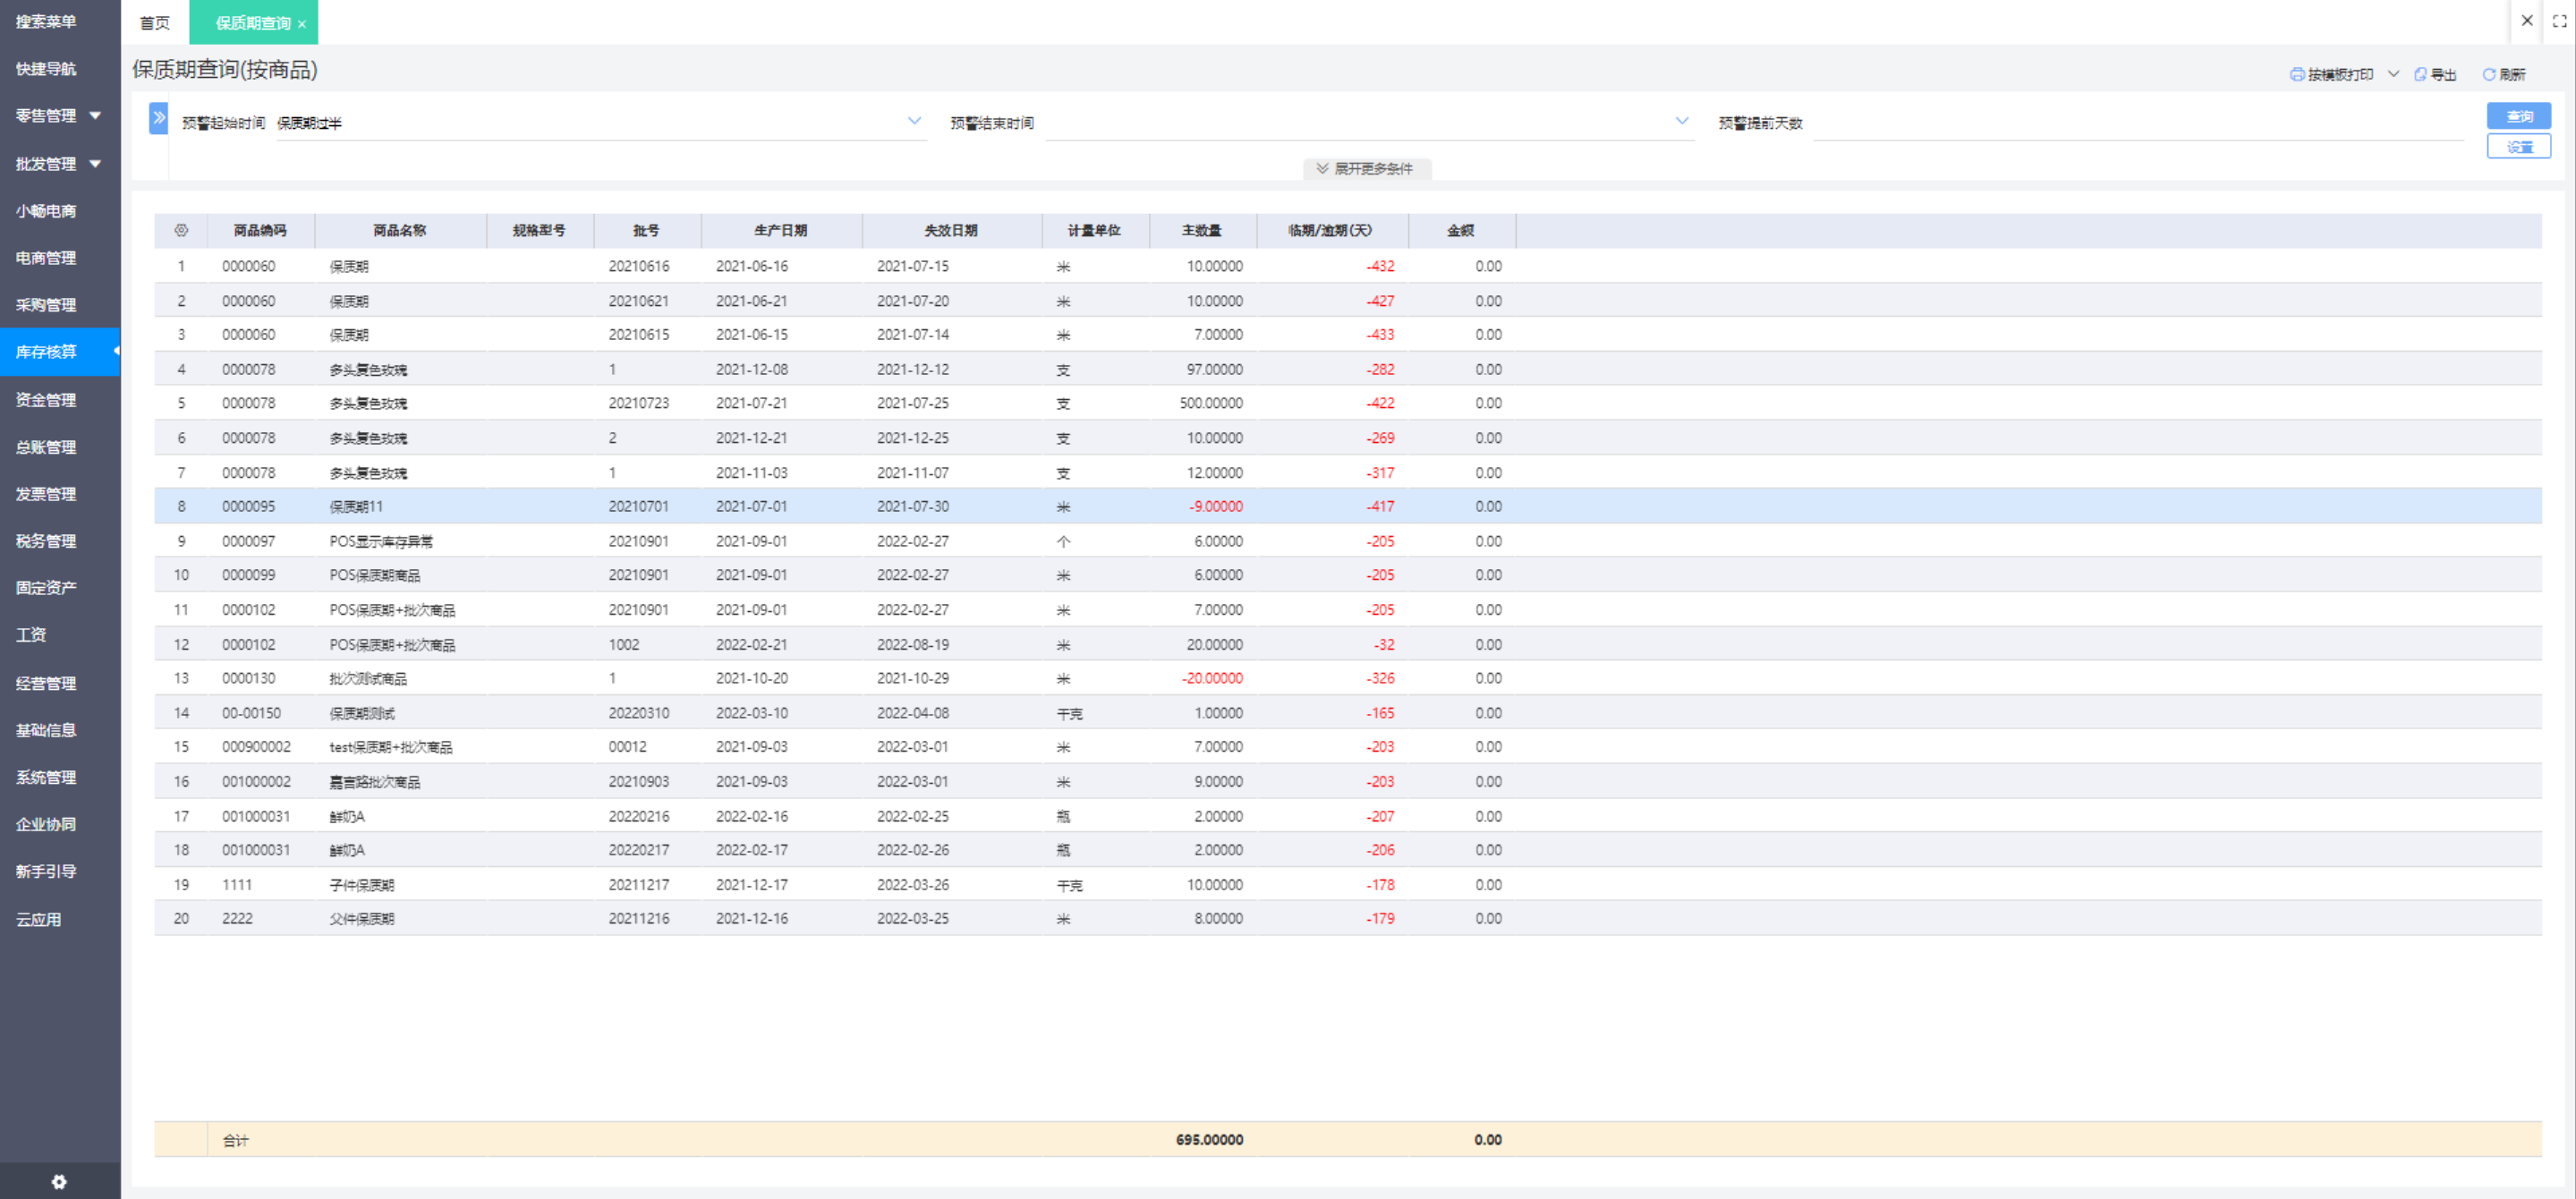Click the 批发管理 expand arrow
Screen dimensions: 2576x1199
pyautogui.click(x=108, y=163)
